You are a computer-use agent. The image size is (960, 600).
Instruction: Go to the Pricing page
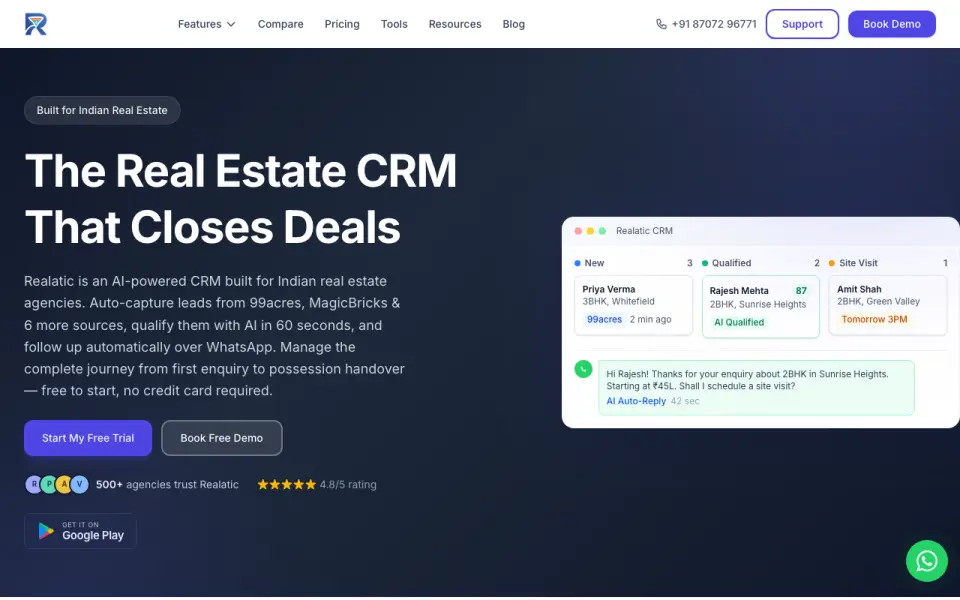(x=342, y=24)
